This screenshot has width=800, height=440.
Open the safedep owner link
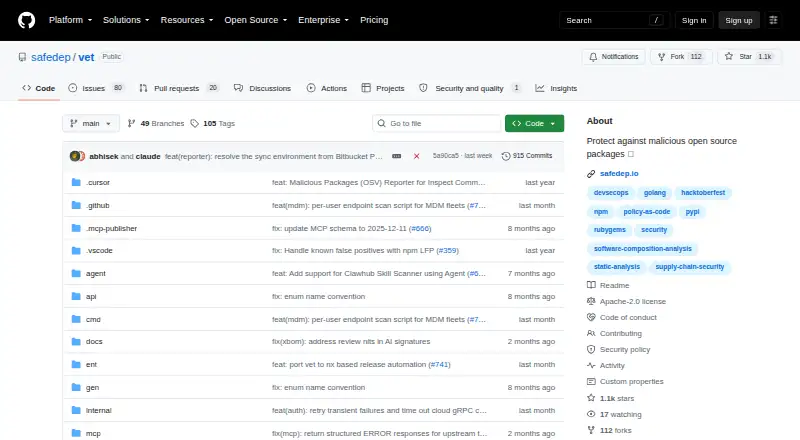click(x=51, y=57)
